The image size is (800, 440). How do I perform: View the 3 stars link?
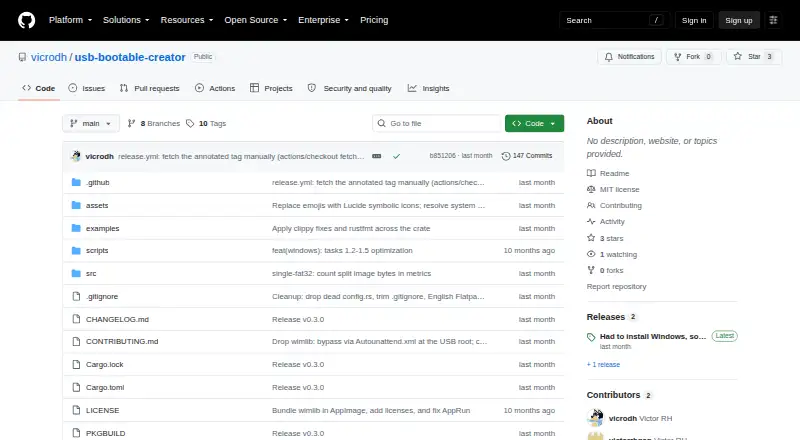coord(605,238)
